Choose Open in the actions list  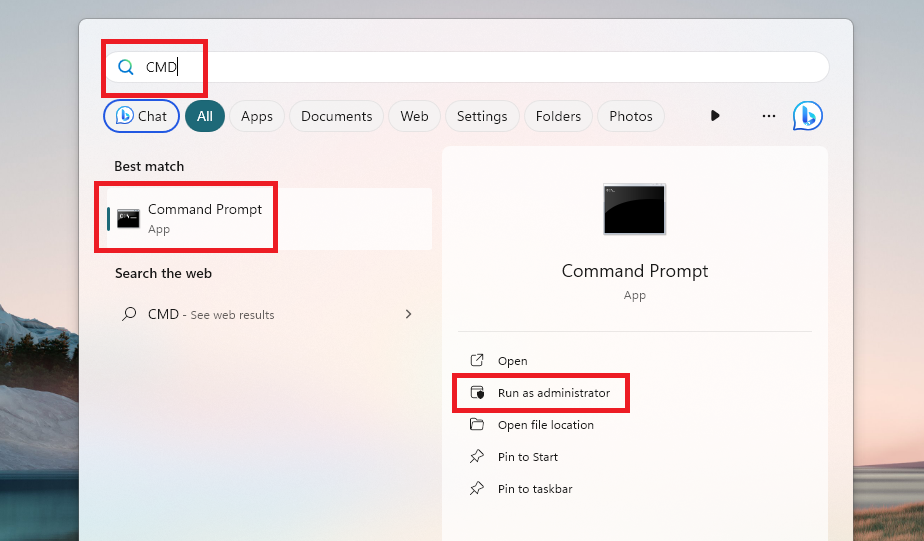(513, 361)
